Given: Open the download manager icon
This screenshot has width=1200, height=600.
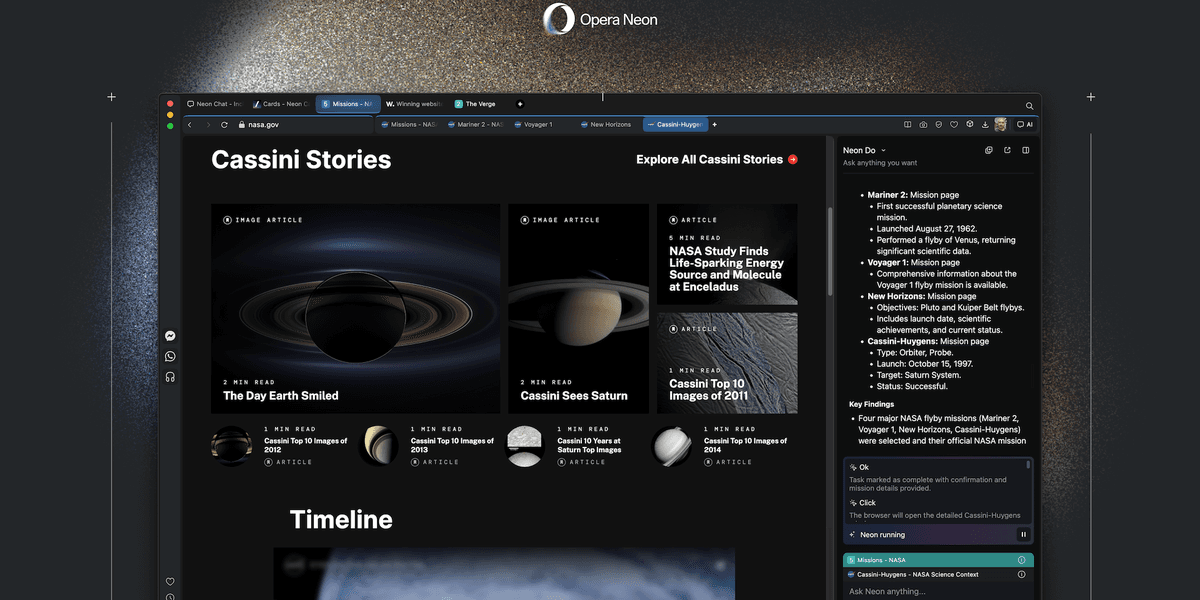Looking at the screenshot, I should pyautogui.click(x=985, y=124).
